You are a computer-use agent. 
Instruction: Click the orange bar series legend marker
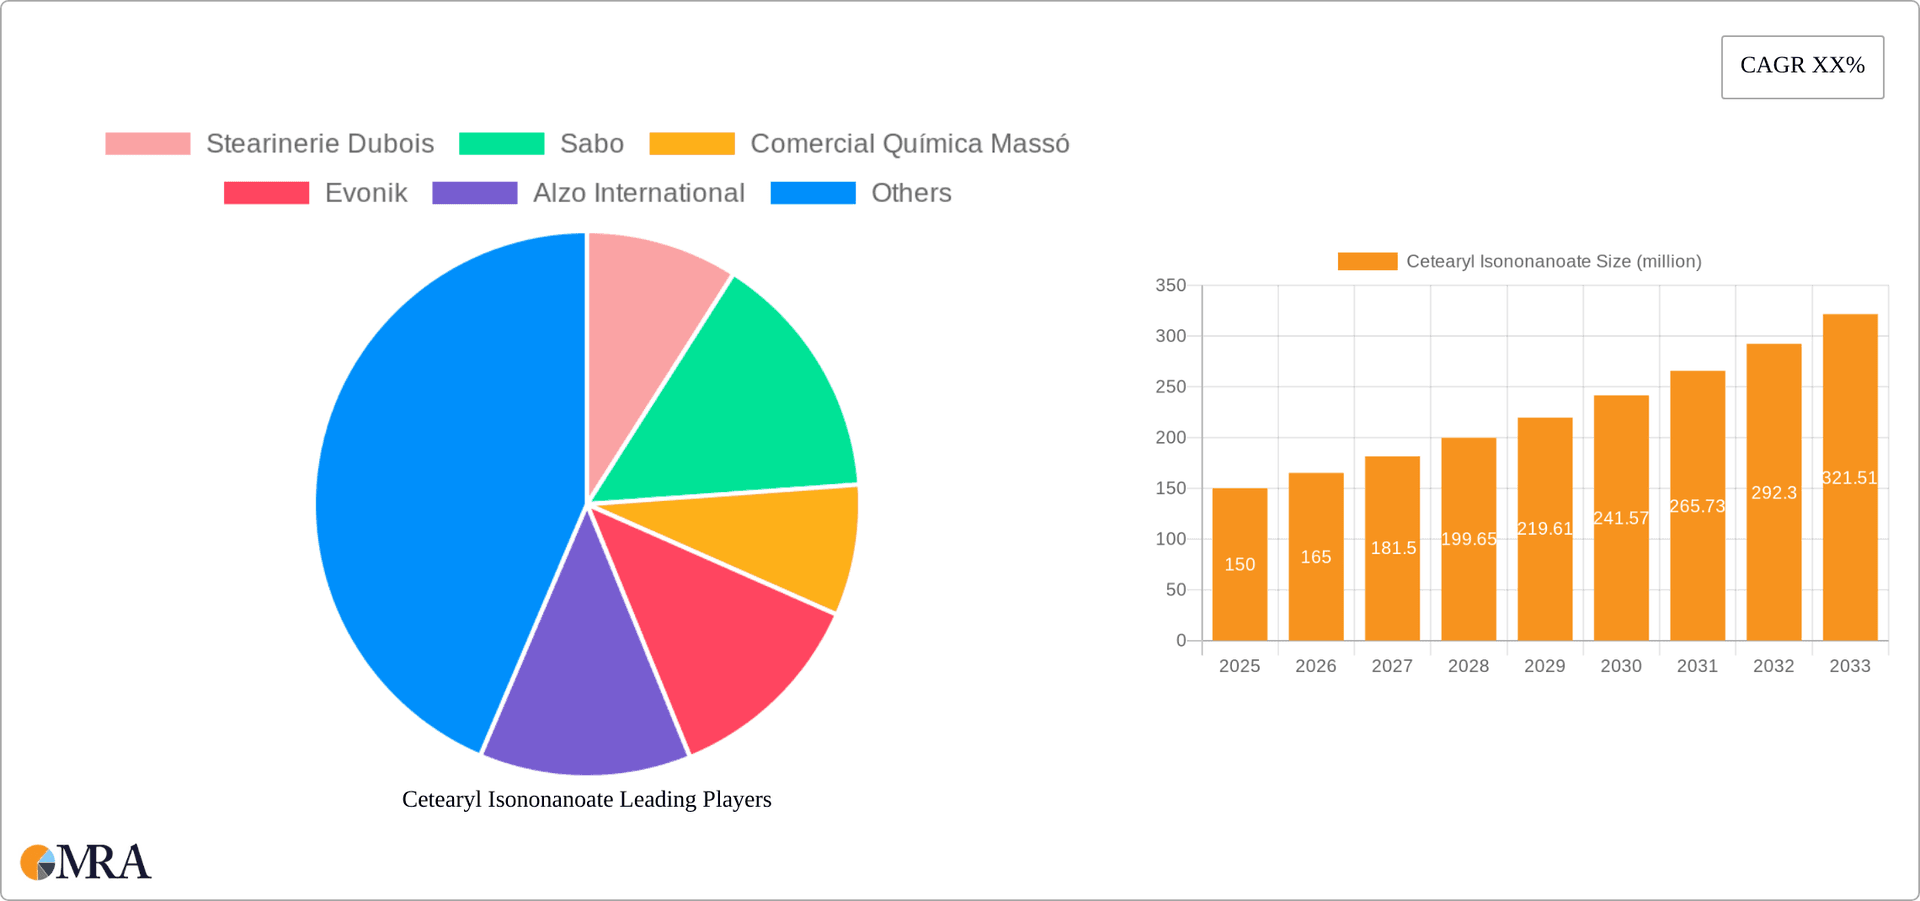coord(1366,261)
